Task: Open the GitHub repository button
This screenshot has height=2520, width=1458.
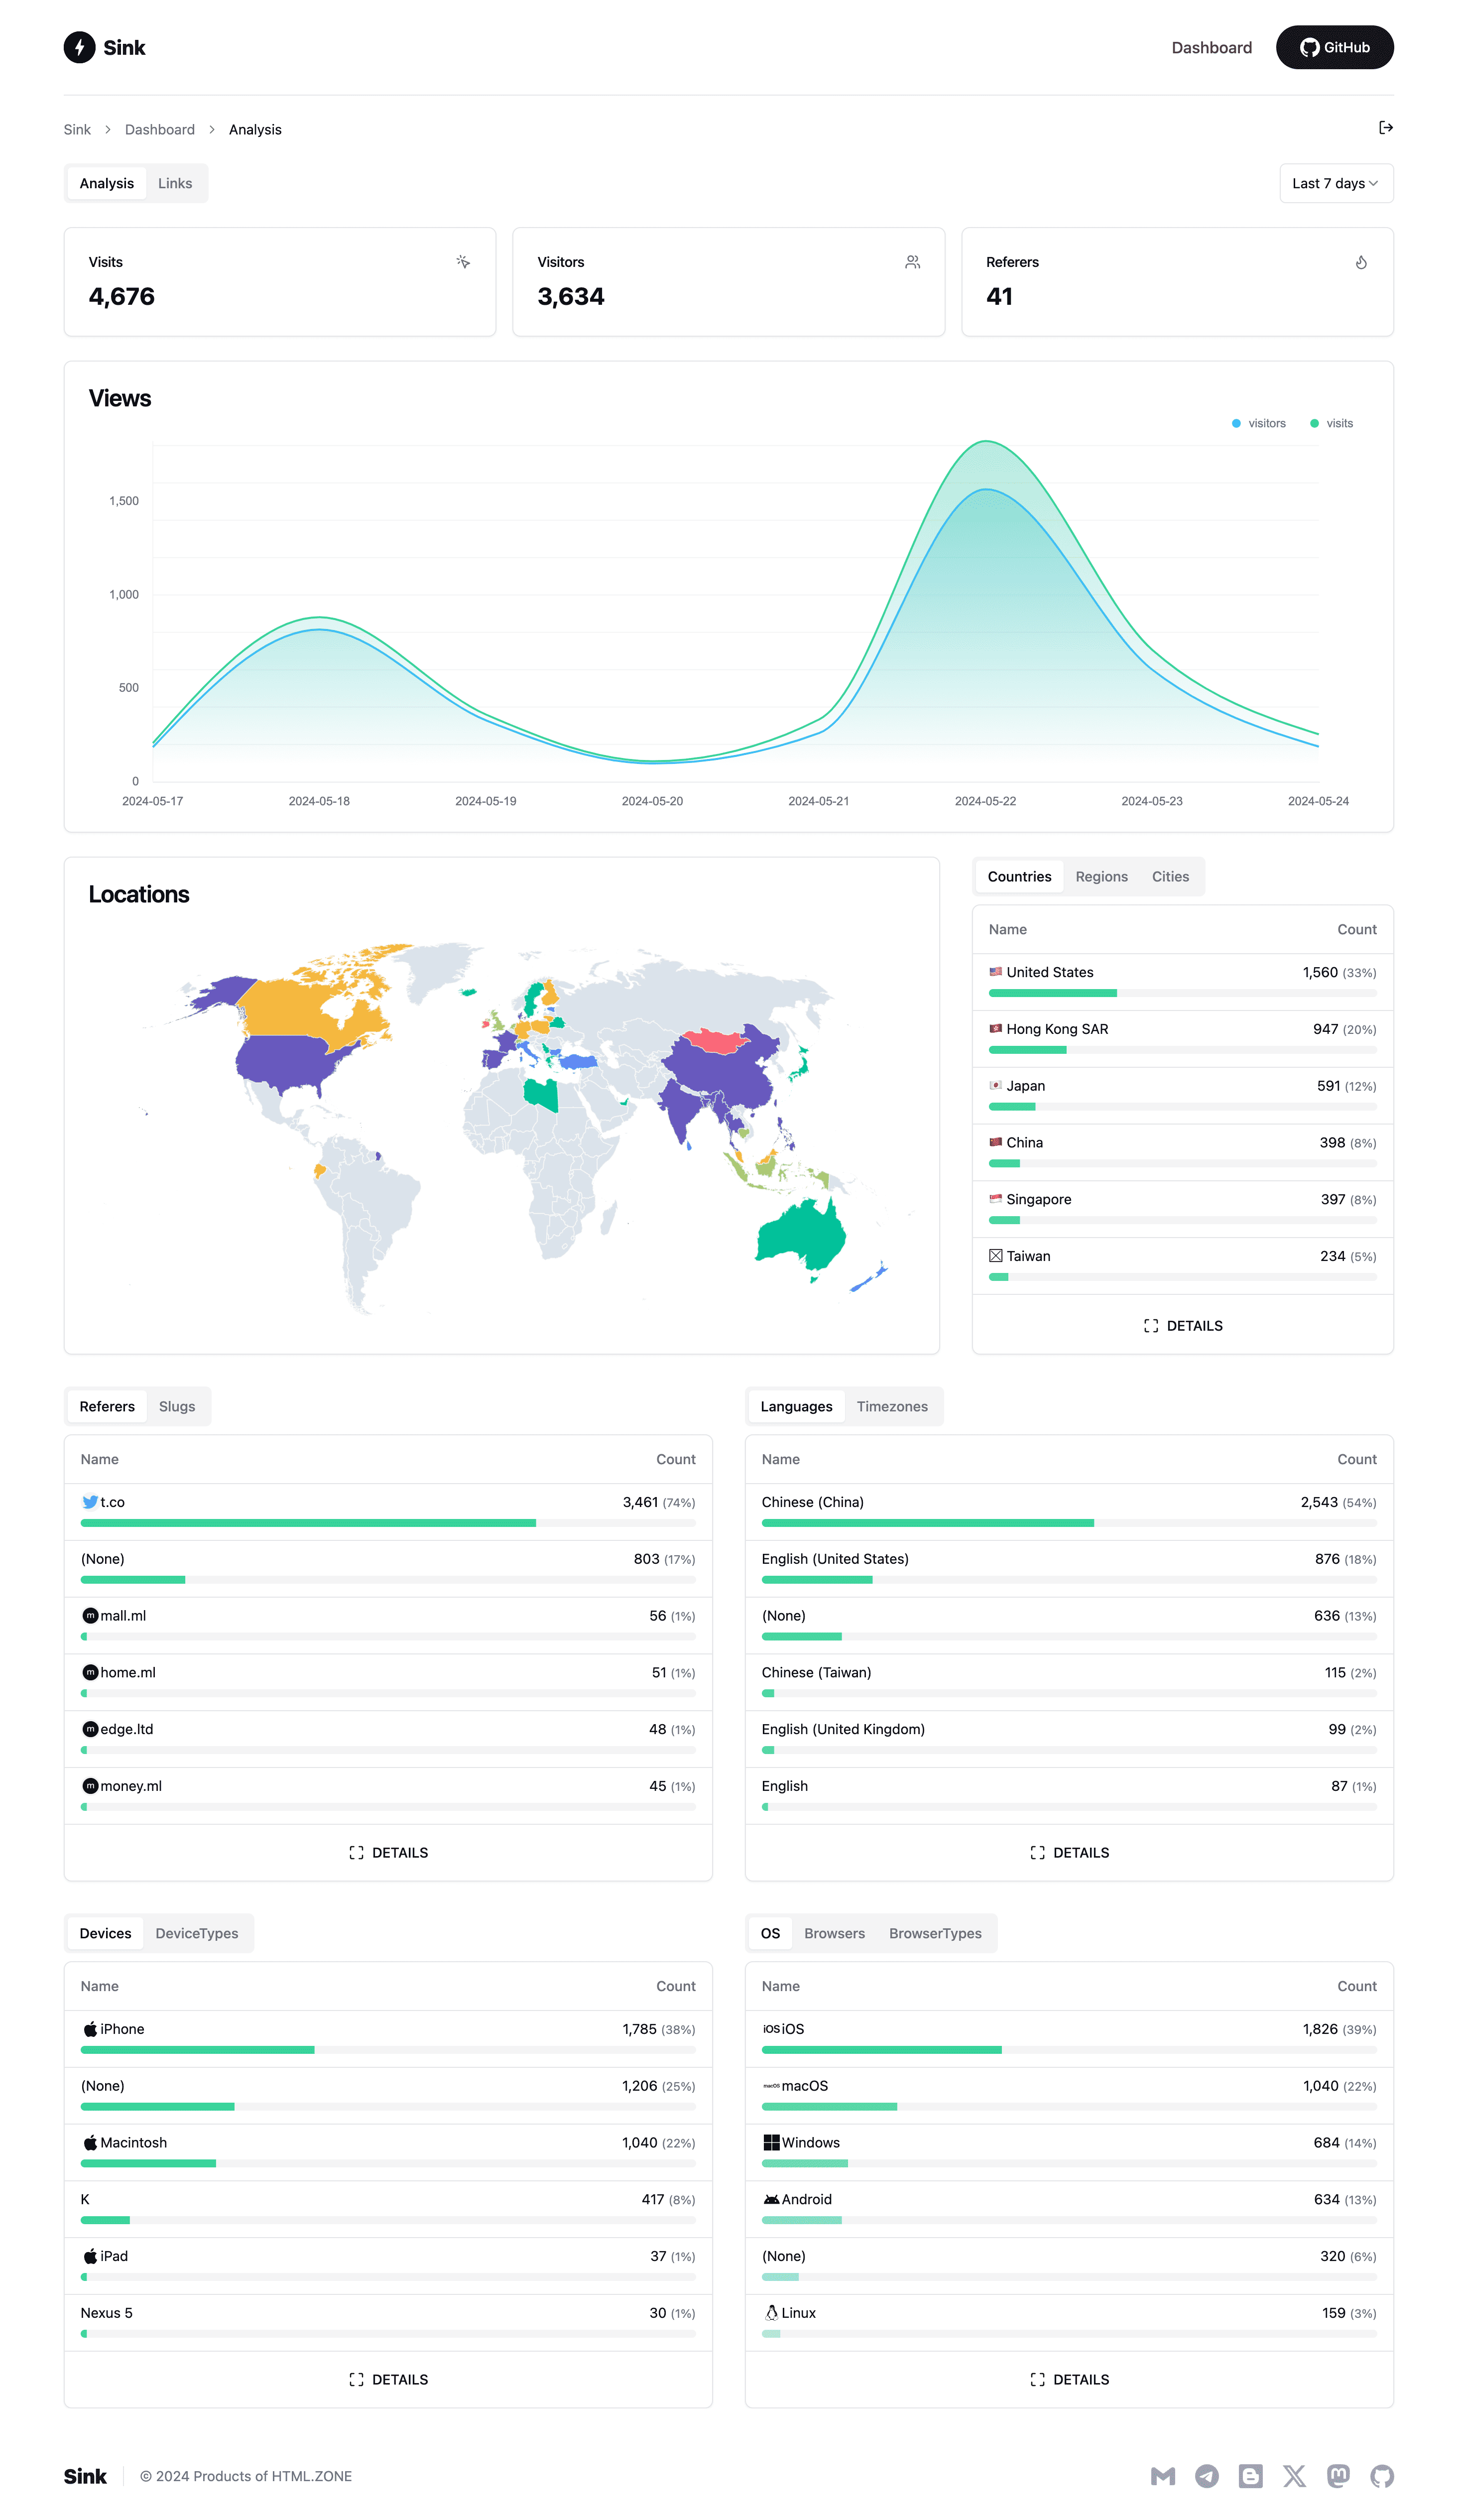Action: 1334,47
